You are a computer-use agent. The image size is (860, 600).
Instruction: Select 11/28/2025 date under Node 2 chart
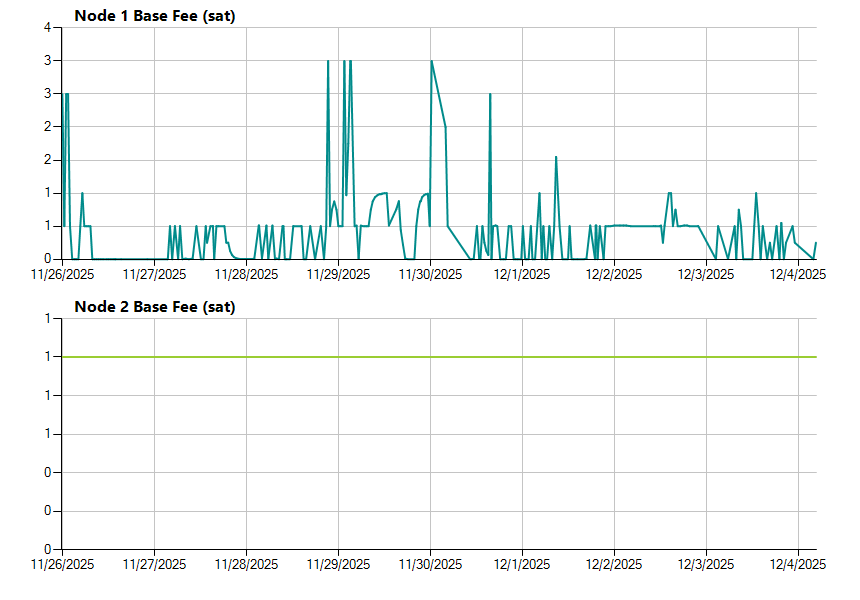click(246, 564)
